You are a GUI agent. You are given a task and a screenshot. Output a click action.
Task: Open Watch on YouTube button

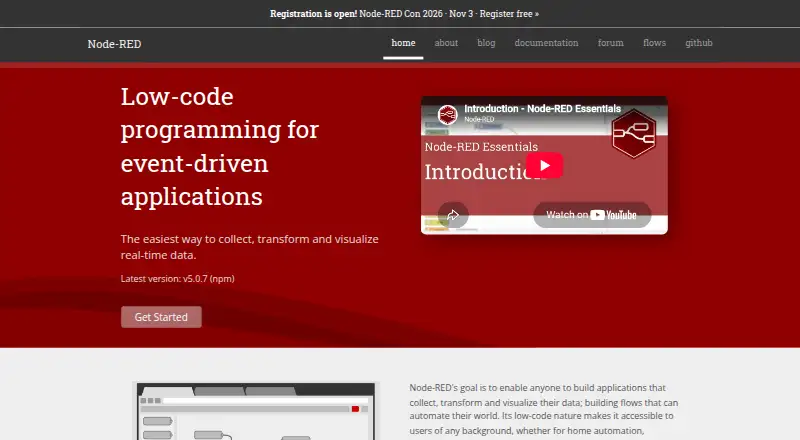592,215
